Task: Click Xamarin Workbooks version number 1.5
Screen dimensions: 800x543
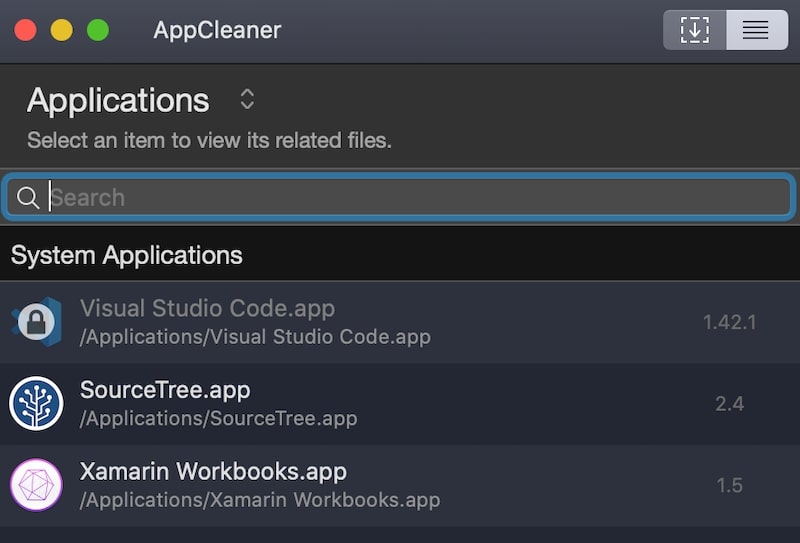Action: click(730, 485)
